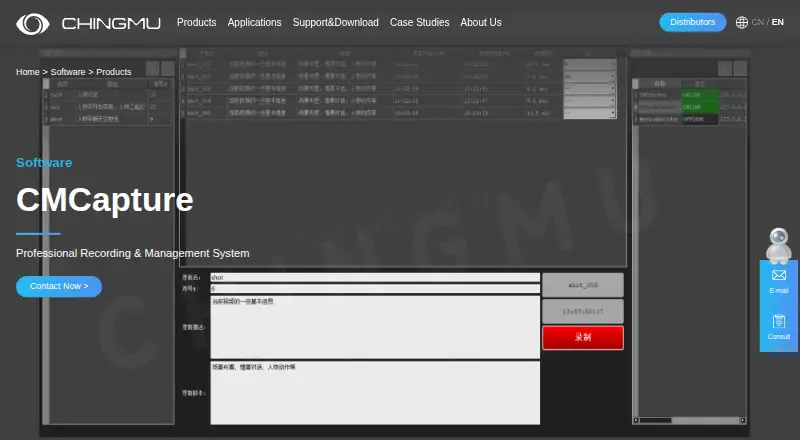Screen dimensions: 800x440
Task: Switch language to CN
Action: tap(757, 22)
